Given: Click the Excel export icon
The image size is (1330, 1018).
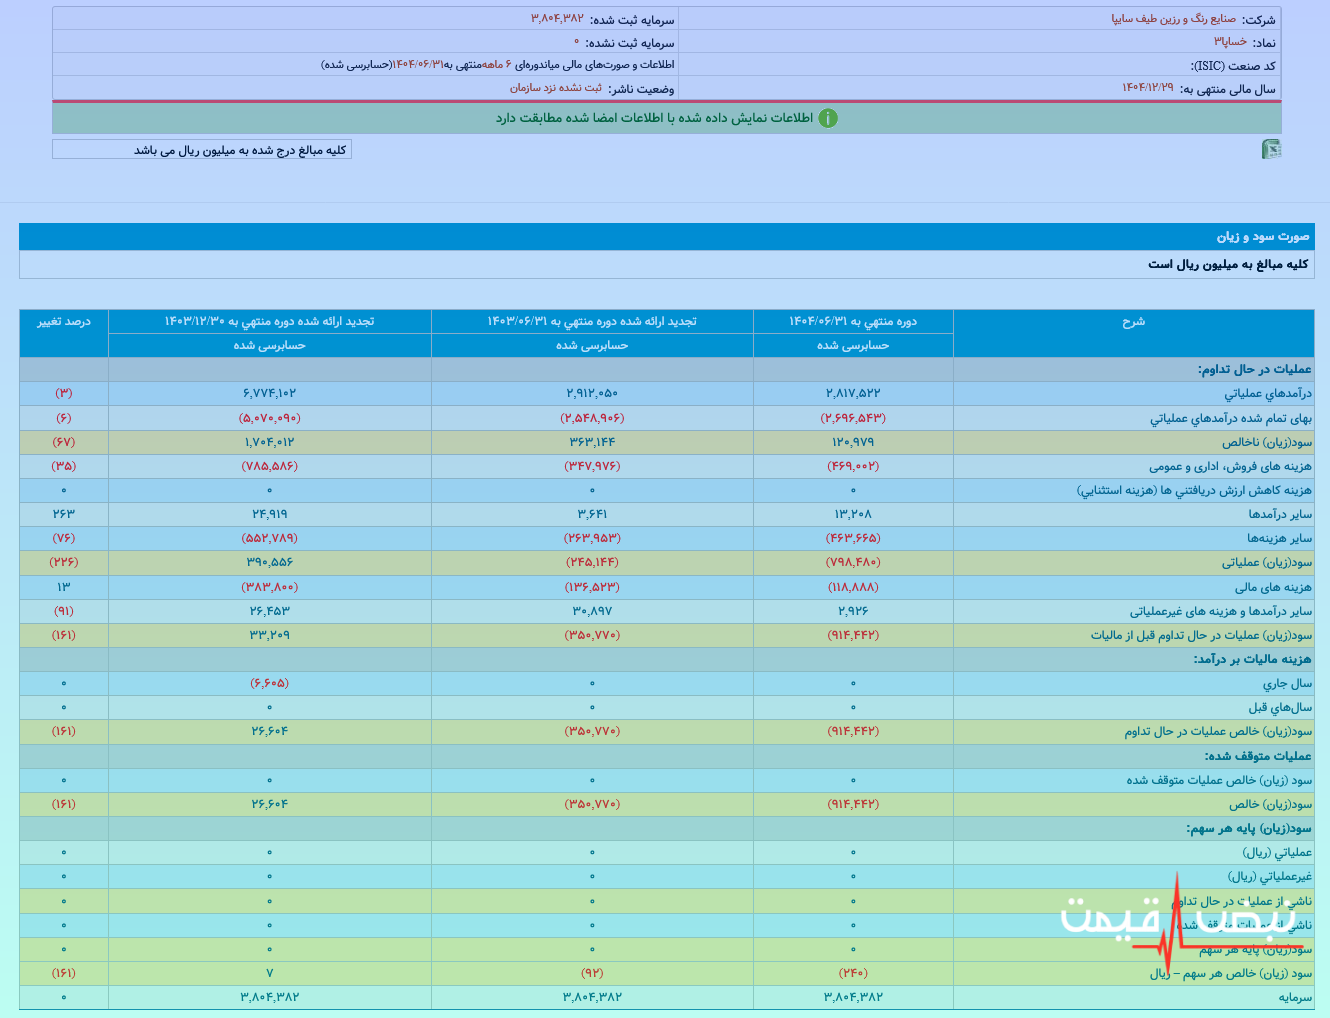Looking at the screenshot, I should tap(1271, 149).
